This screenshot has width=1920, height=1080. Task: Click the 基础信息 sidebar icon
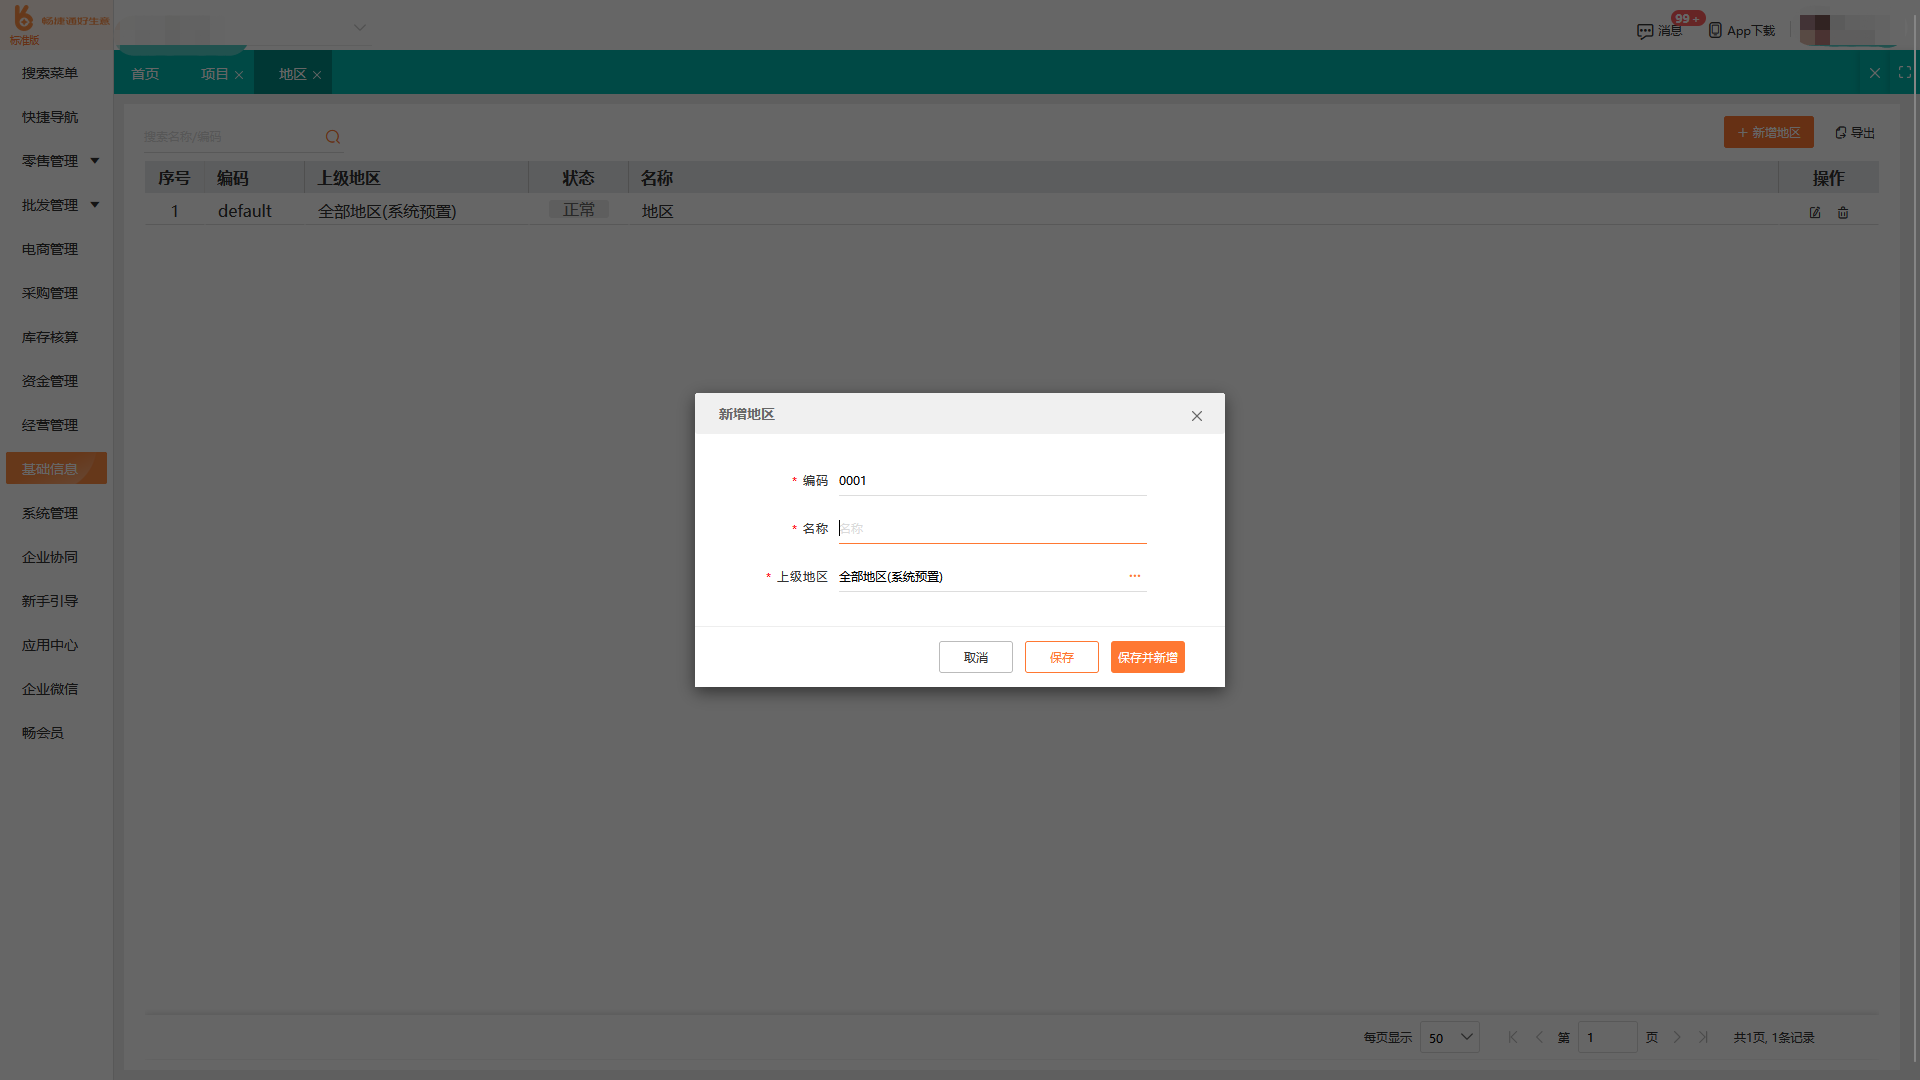tap(53, 468)
